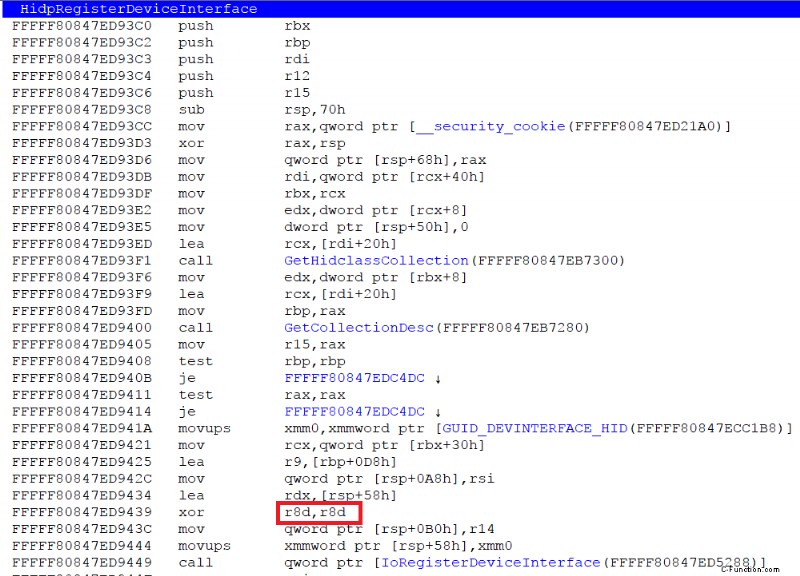Viewport: 800px width, 576px height.
Task: Select the red-highlighted r8d,r8d operand
Action: [318, 512]
